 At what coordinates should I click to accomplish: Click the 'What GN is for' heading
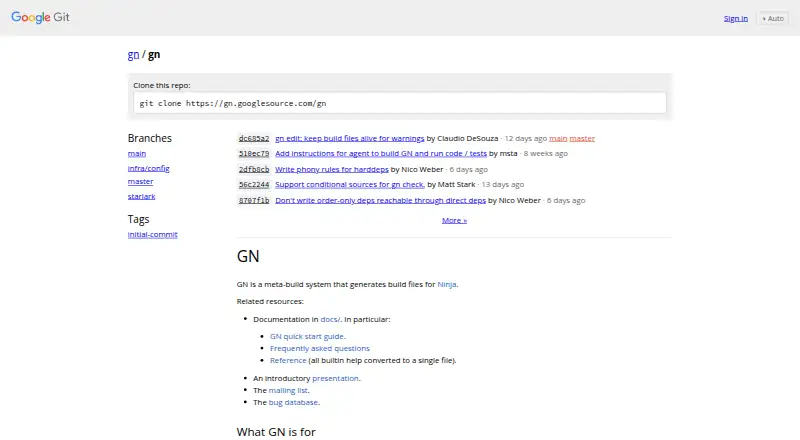(276, 432)
